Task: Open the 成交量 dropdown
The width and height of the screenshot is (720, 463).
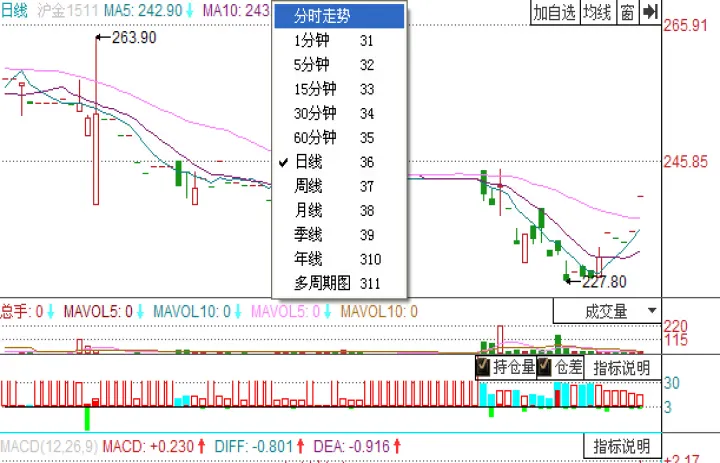Action: [x=622, y=311]
